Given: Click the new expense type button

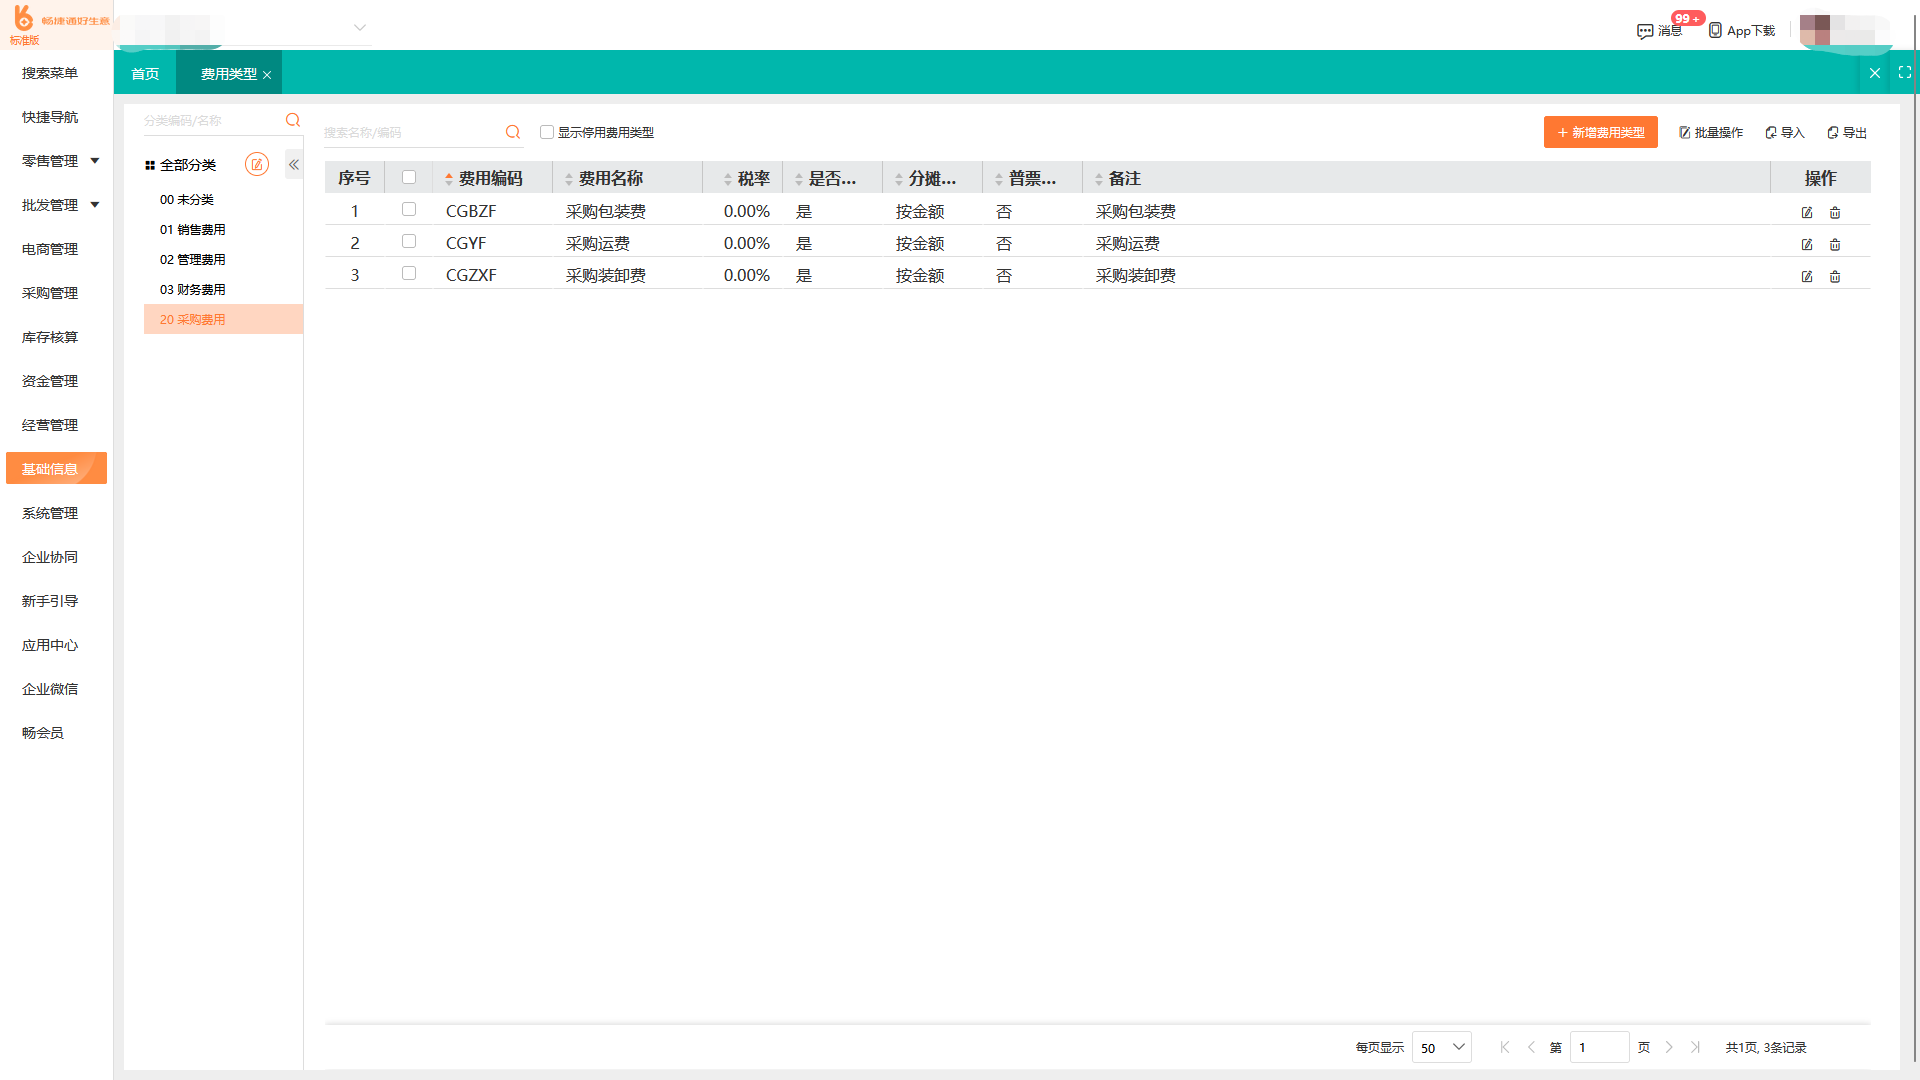Looking at the screenshot, I should [x=1601, y=131].
